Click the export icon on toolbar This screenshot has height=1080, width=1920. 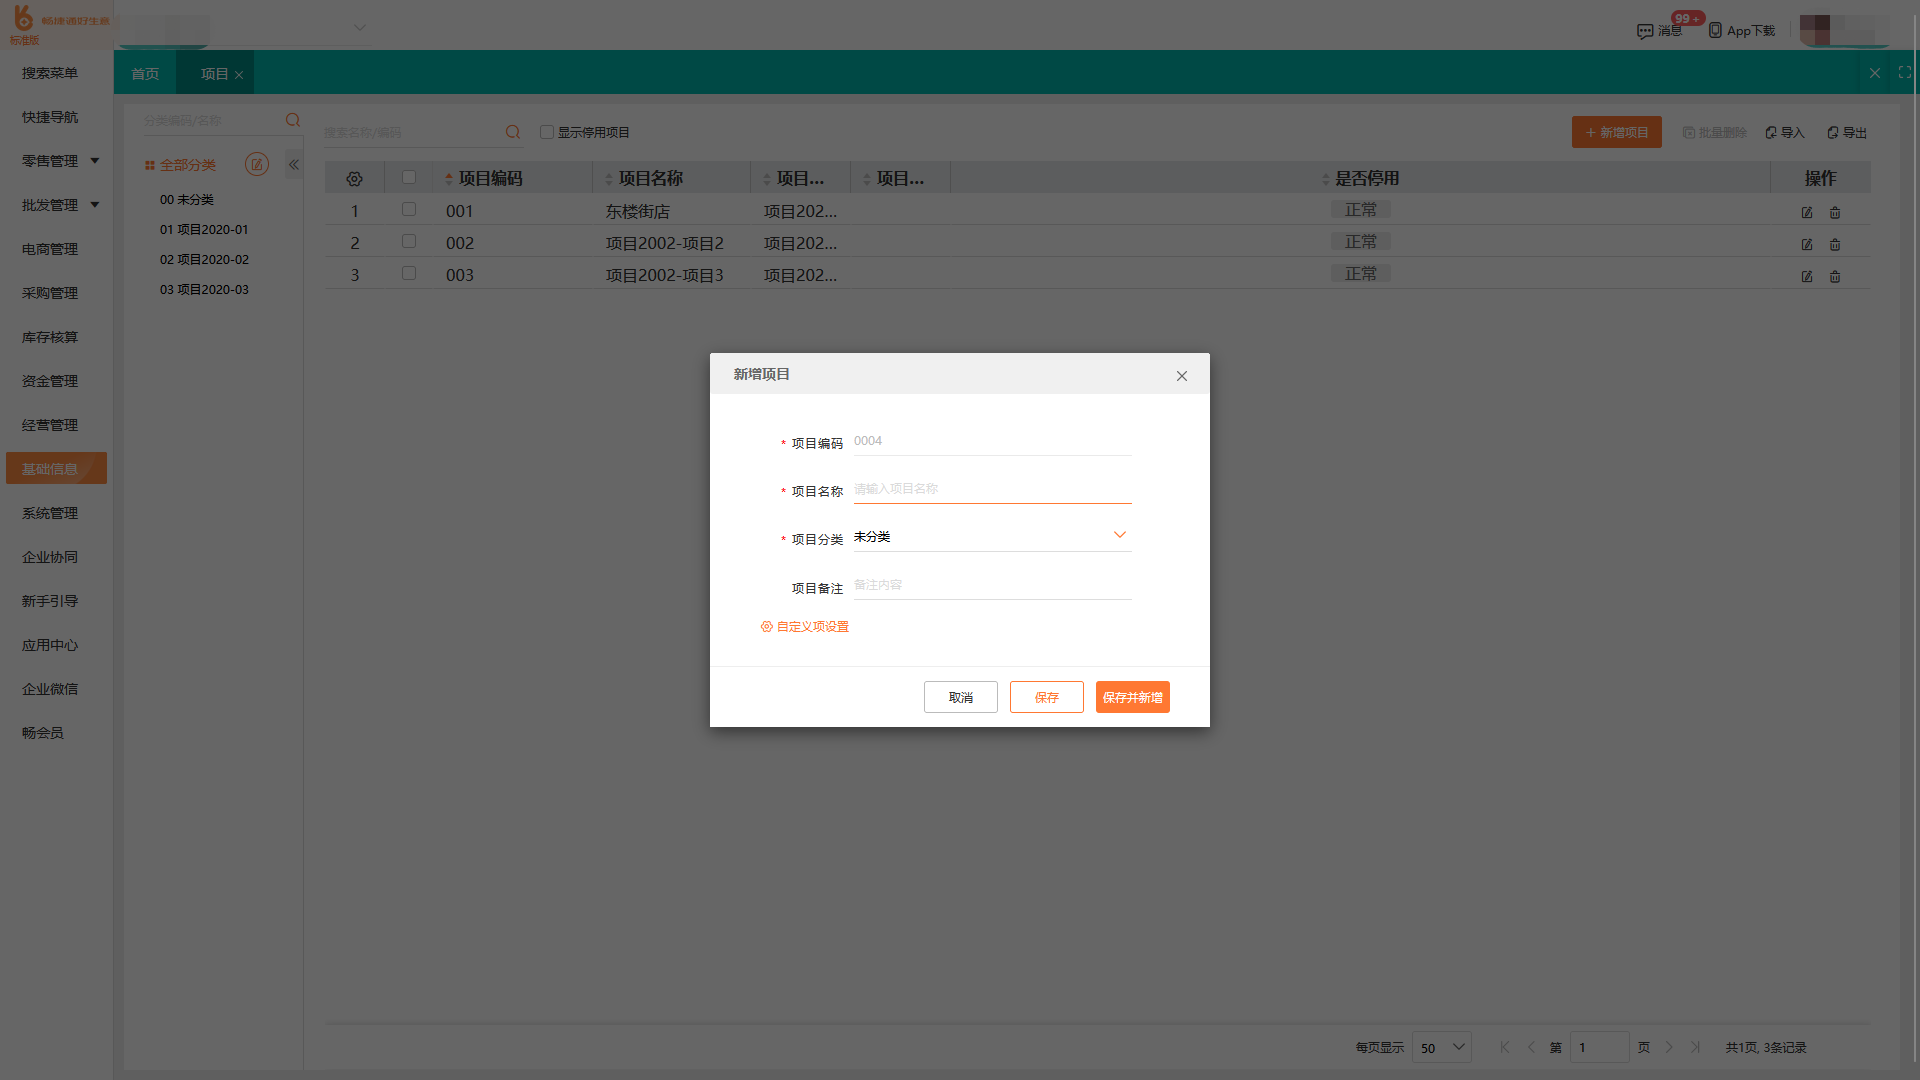click(x=1846, y=131)
